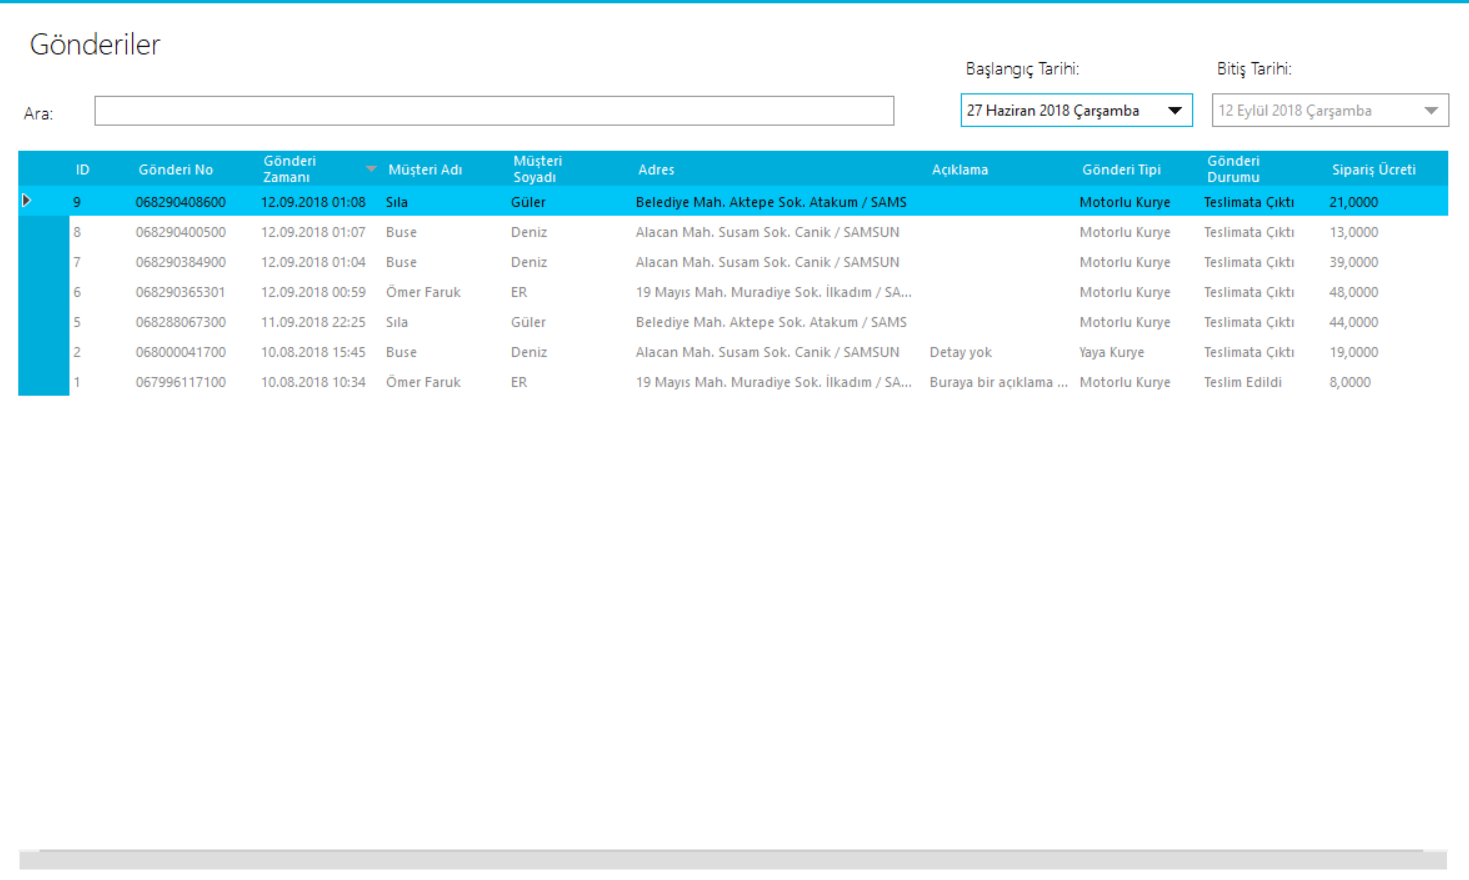Sort by the Sipariş Ücreti column header
The image size is (1469, 880).
point(1373,170)
